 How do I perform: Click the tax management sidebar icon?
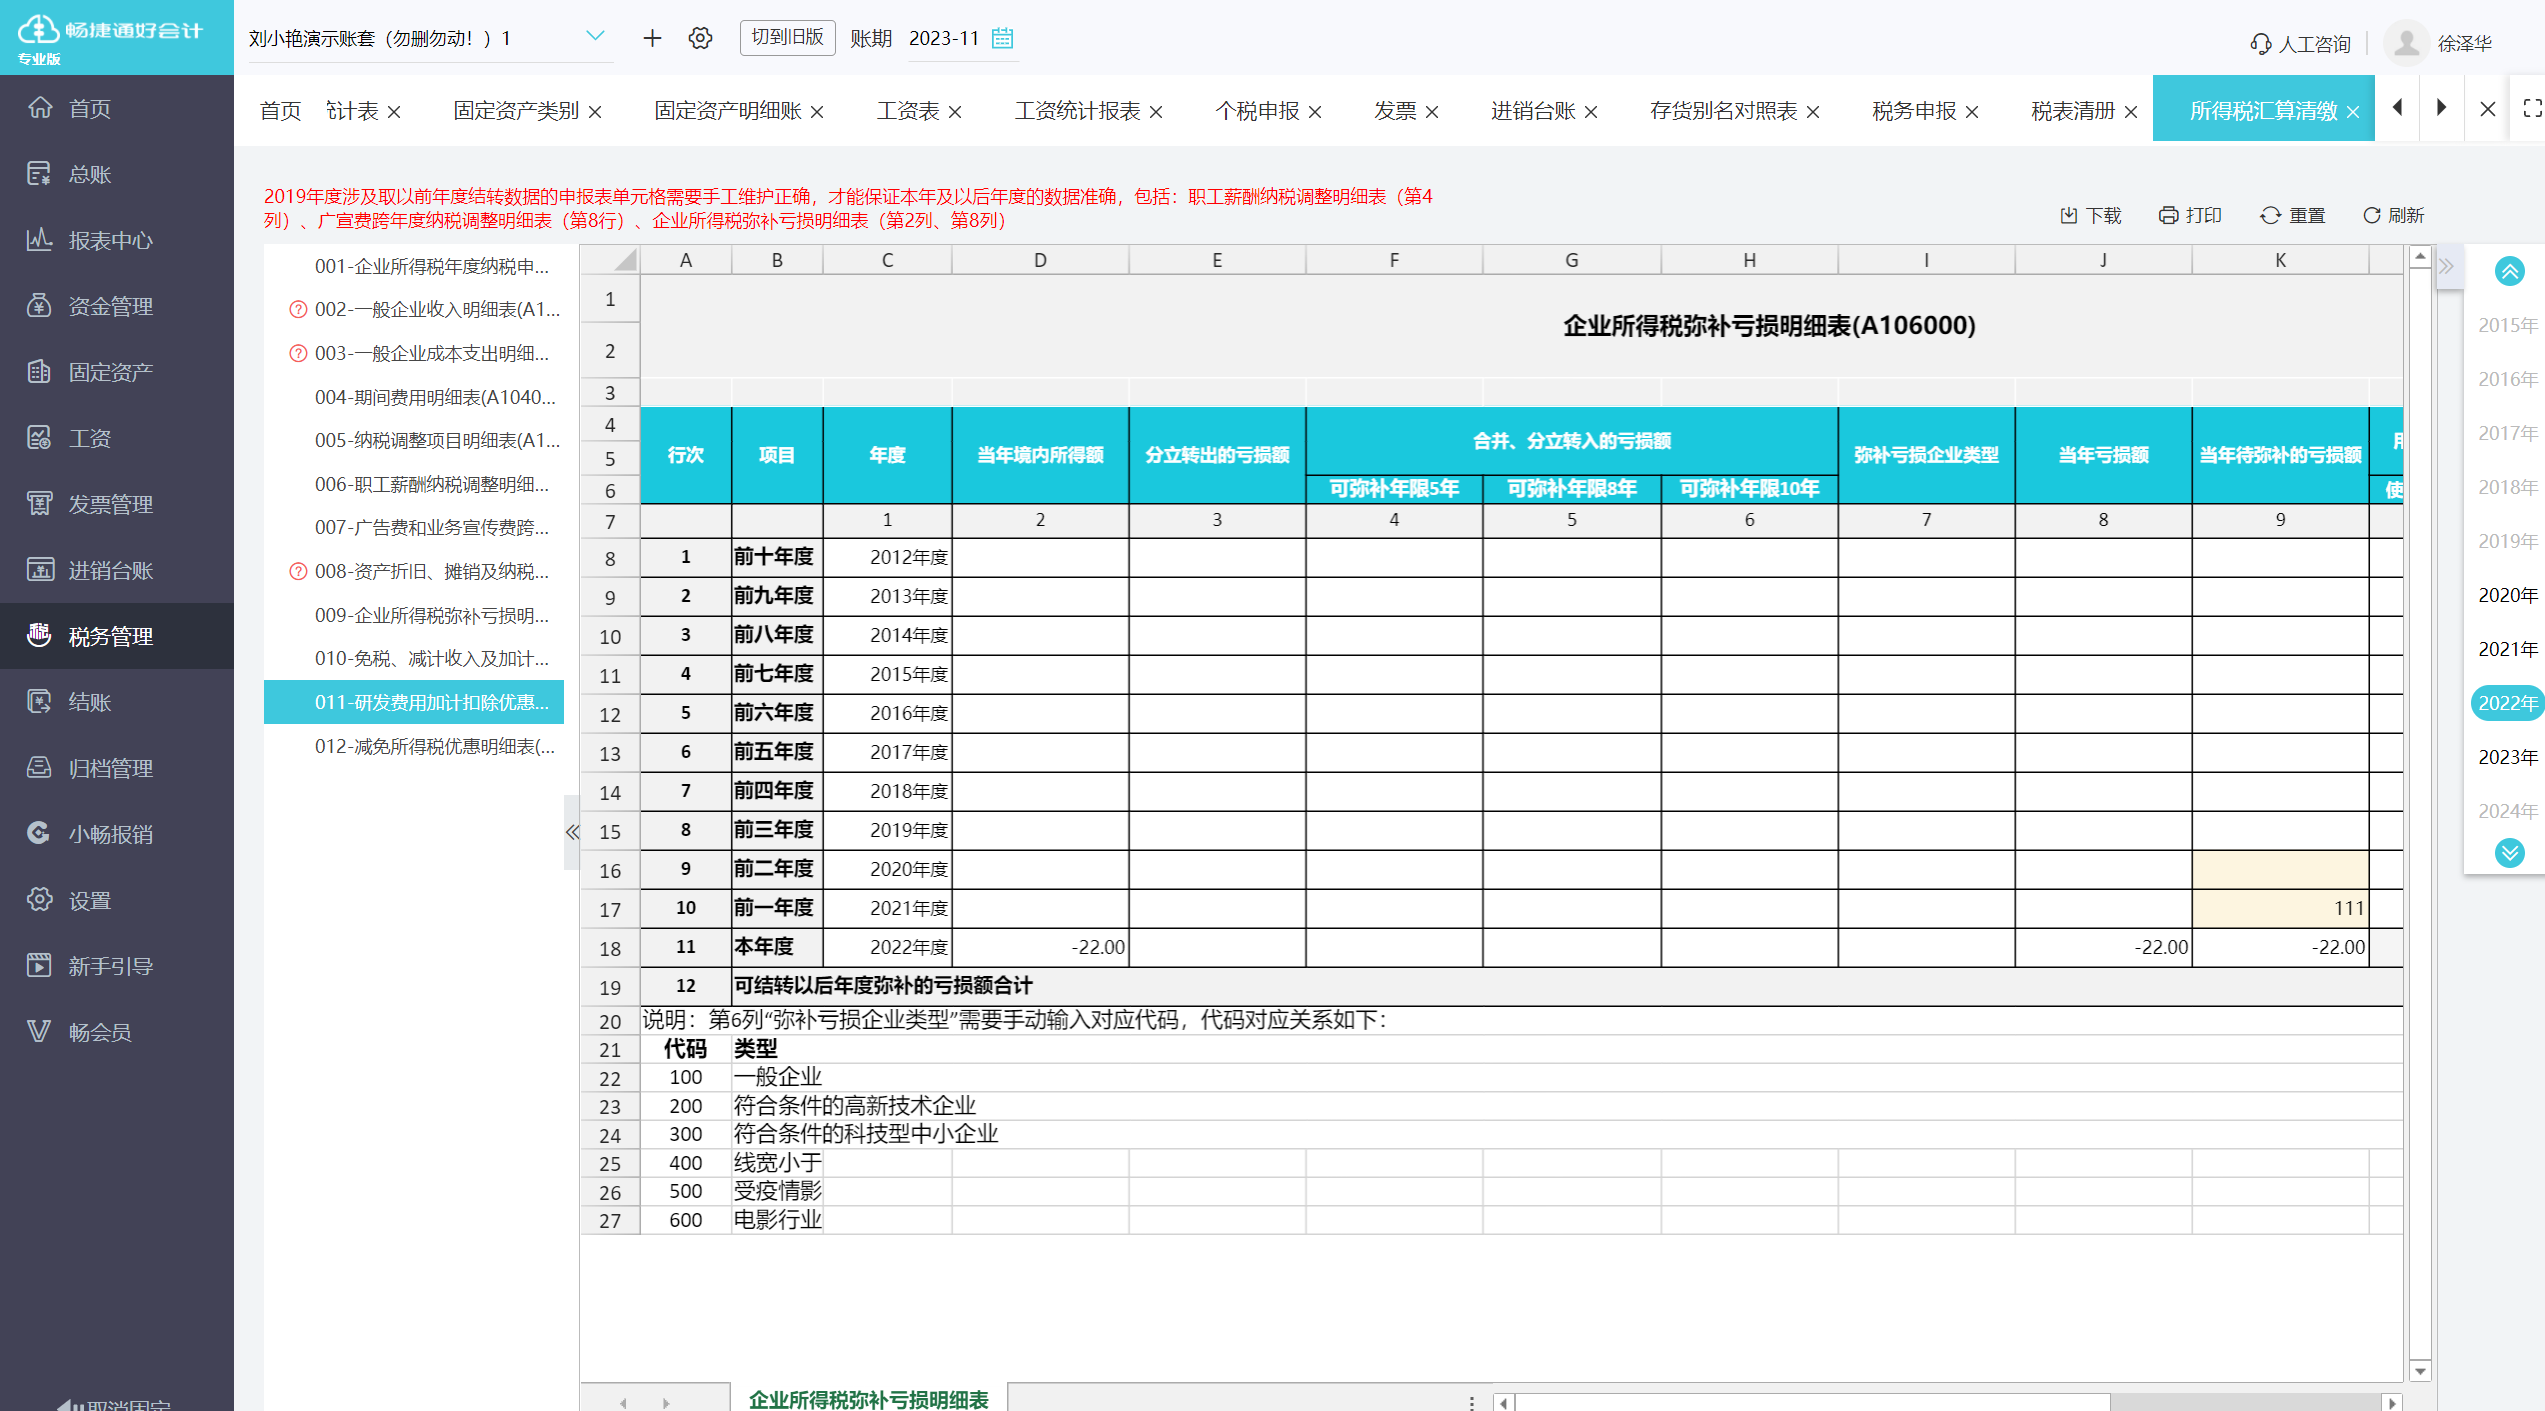coord(45,634)
